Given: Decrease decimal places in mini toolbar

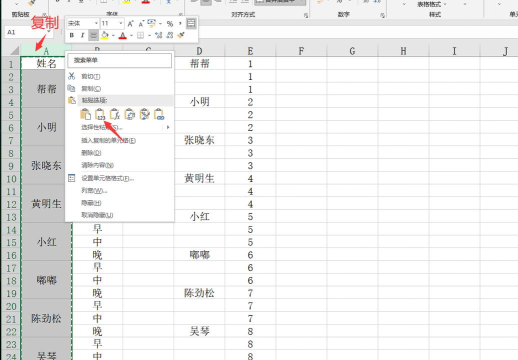Looking at the screenshot, I should [x=170, y=35].
